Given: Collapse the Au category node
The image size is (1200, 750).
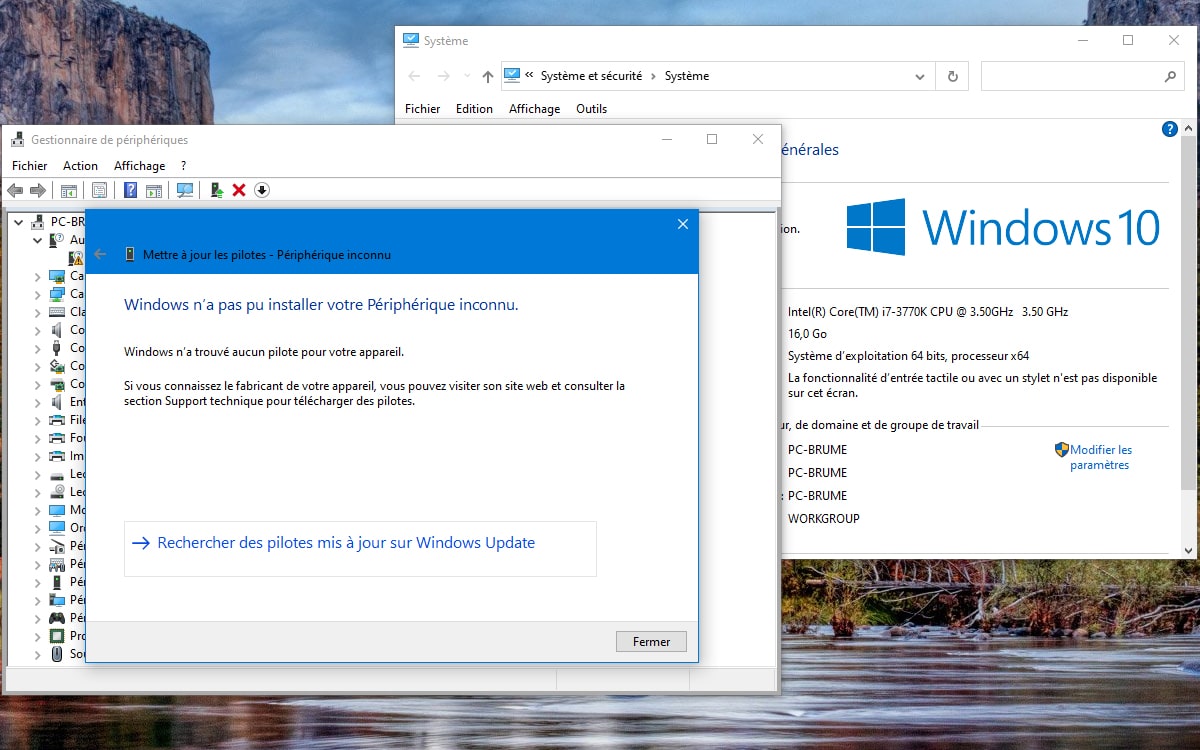Looking at the screenshot, I should click(38, 240).
